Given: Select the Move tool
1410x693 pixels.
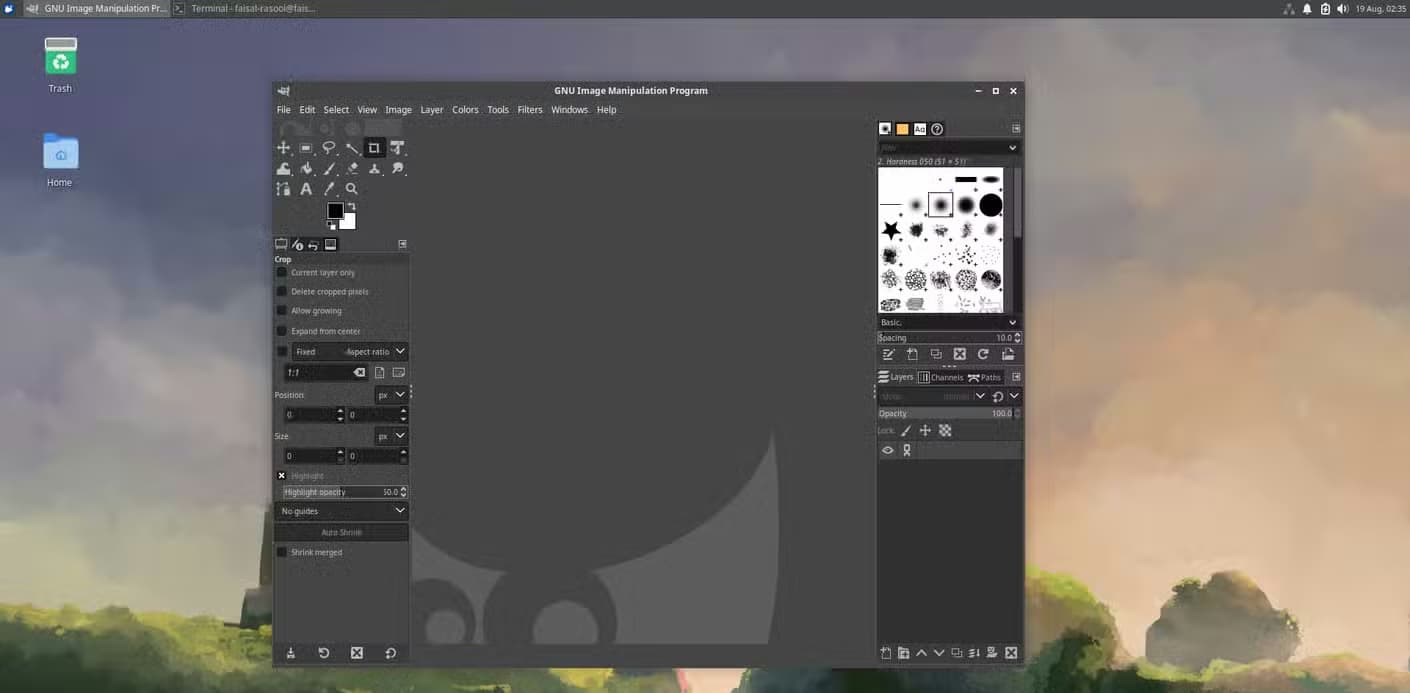Looking at the screenshot, I should point(284,148).
